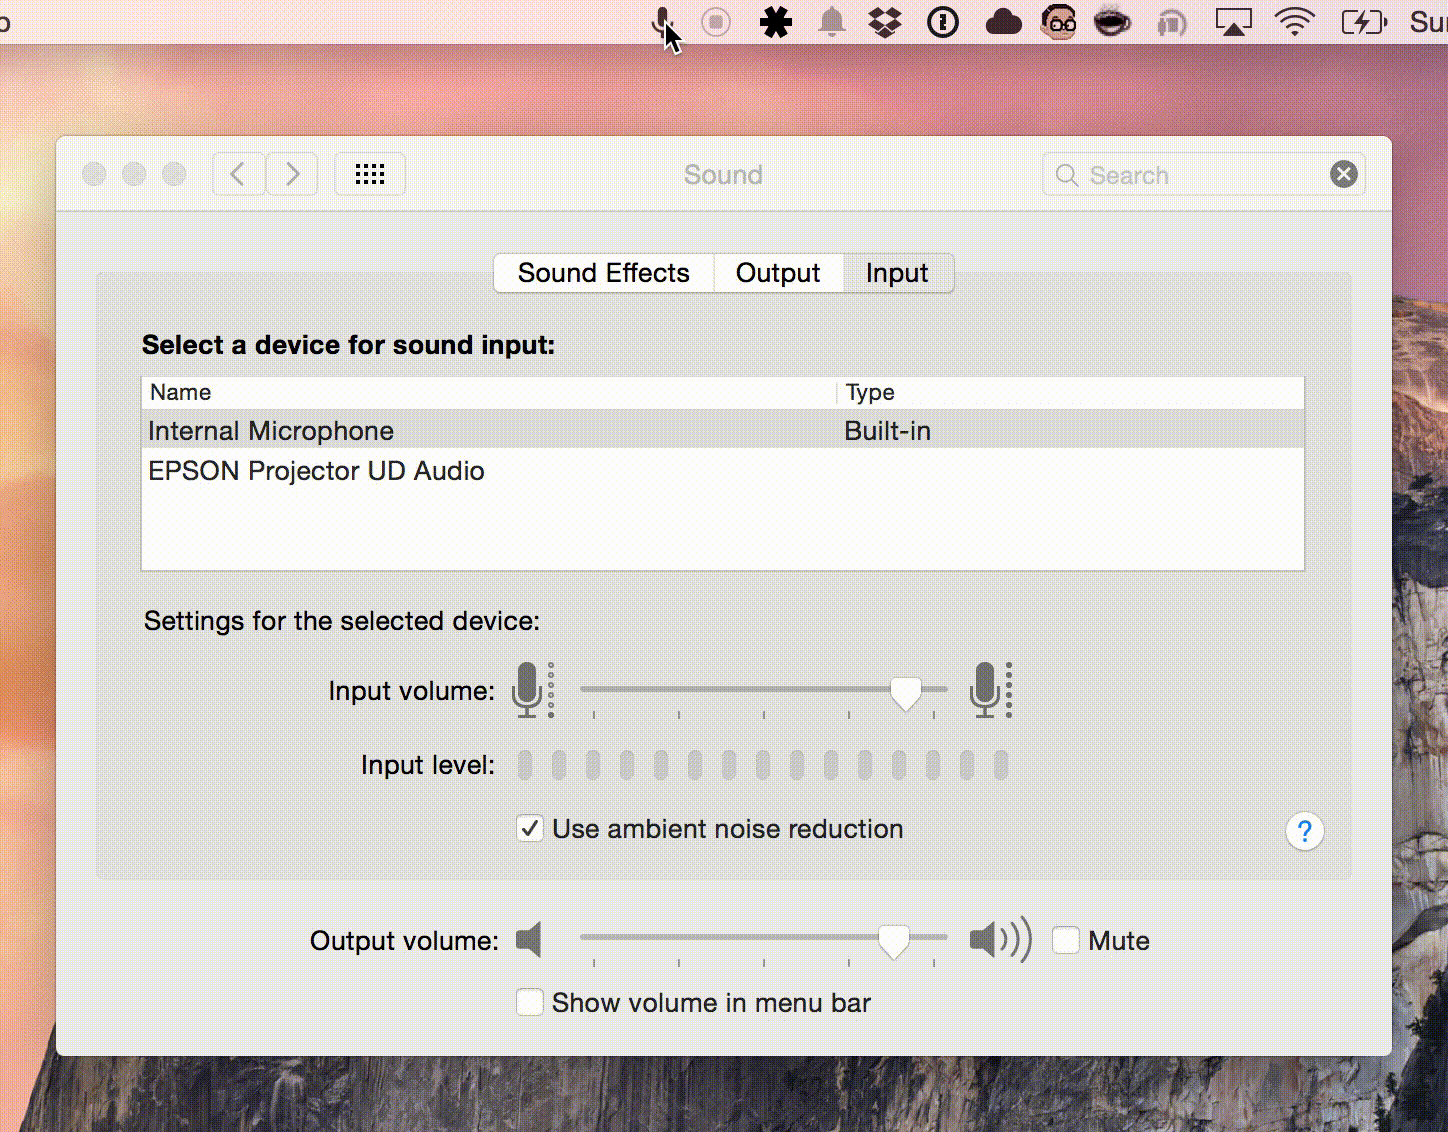Click the AirPlay display icon
1448x1132 pixels.
1233,21
